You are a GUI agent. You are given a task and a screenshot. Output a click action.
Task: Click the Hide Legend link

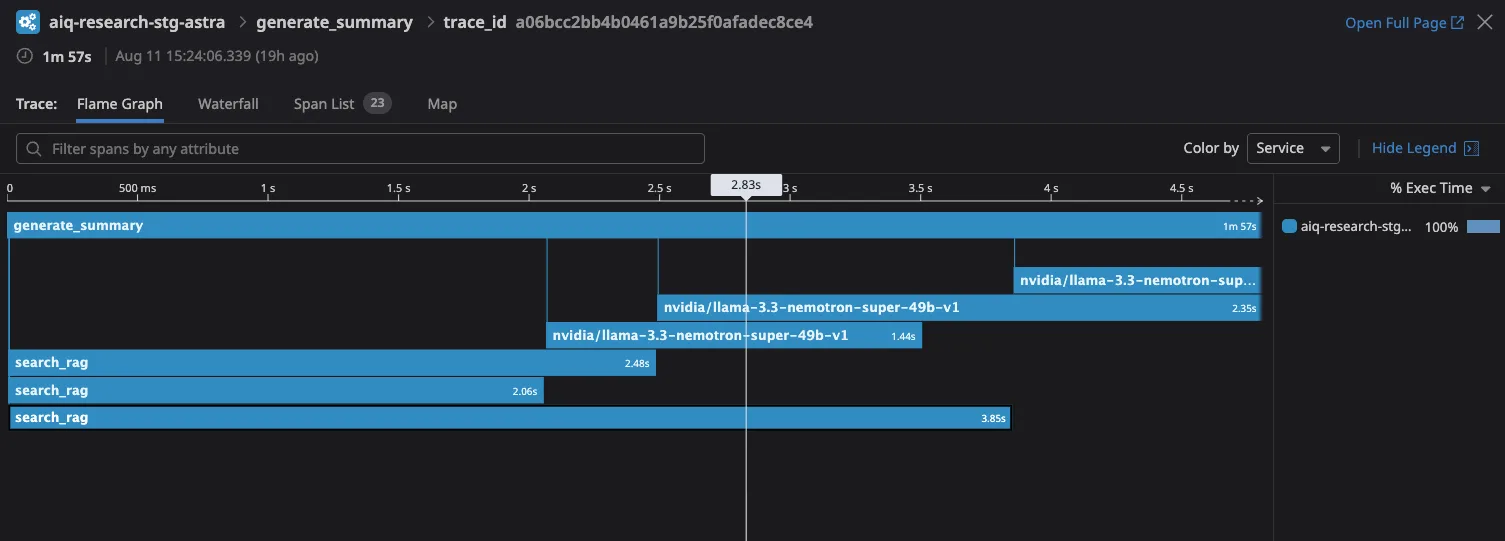1413,148
